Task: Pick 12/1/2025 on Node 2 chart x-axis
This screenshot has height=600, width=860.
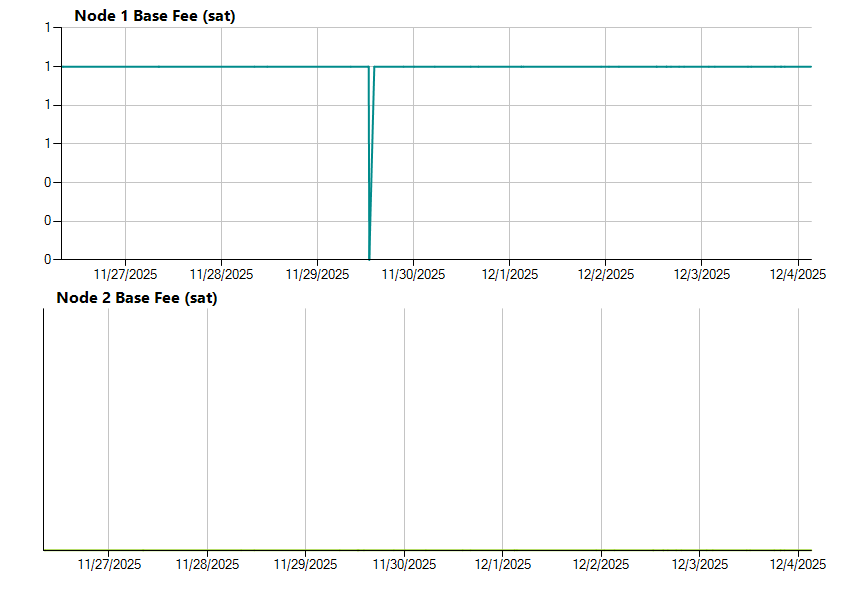Action: click(x=502, y=565)
